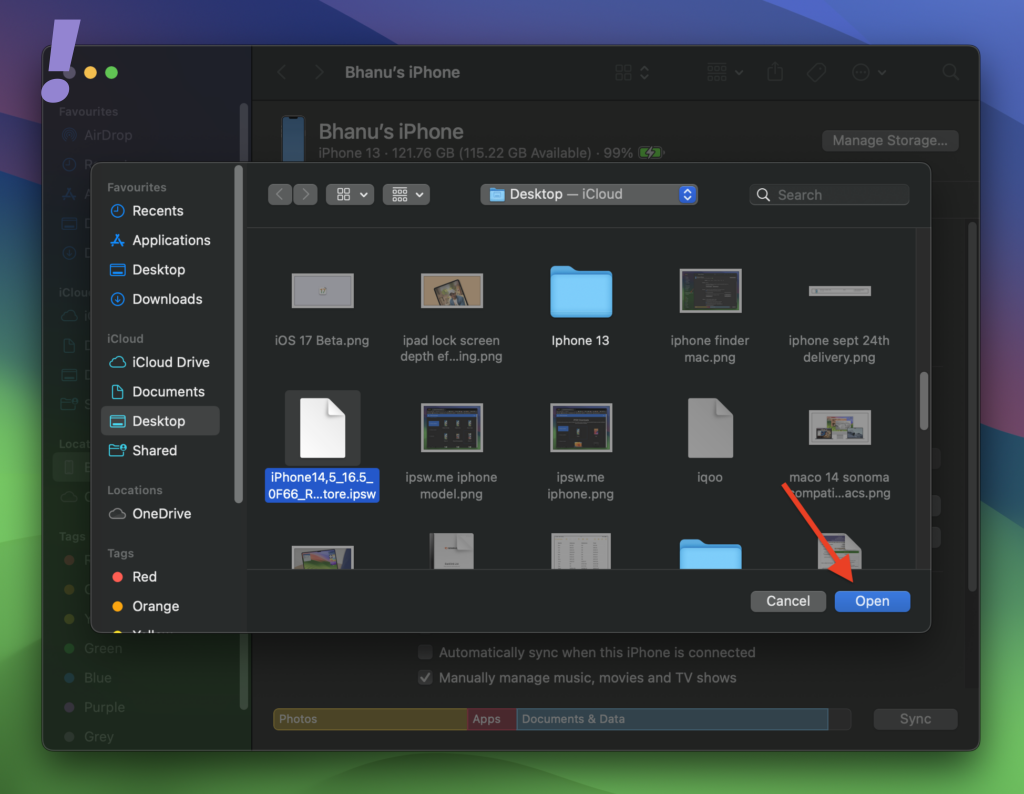Enable automatically sync when iPhone is connected
This screenshot has width=1024, height=794.
(x=426, y=652)
